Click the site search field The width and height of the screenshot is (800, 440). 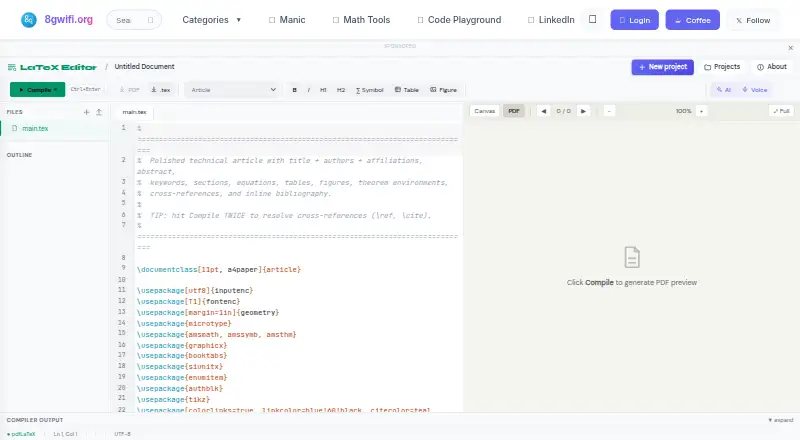pyautogui.click(x=134, y=20)
